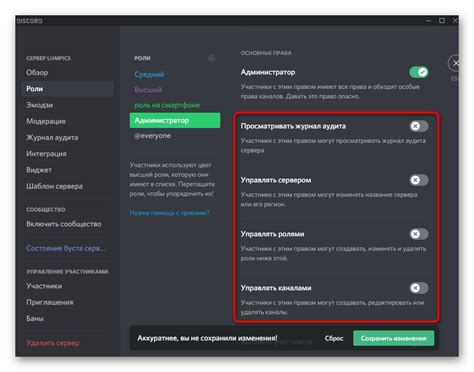Click Сохранить изменения button
The height and width of the screenshot is (372, 474).
(x=394, y=338)
